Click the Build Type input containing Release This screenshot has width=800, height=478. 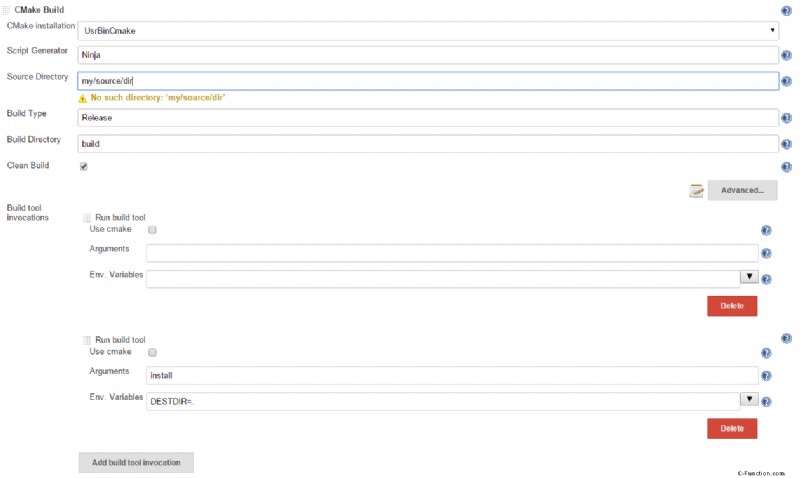428,118
